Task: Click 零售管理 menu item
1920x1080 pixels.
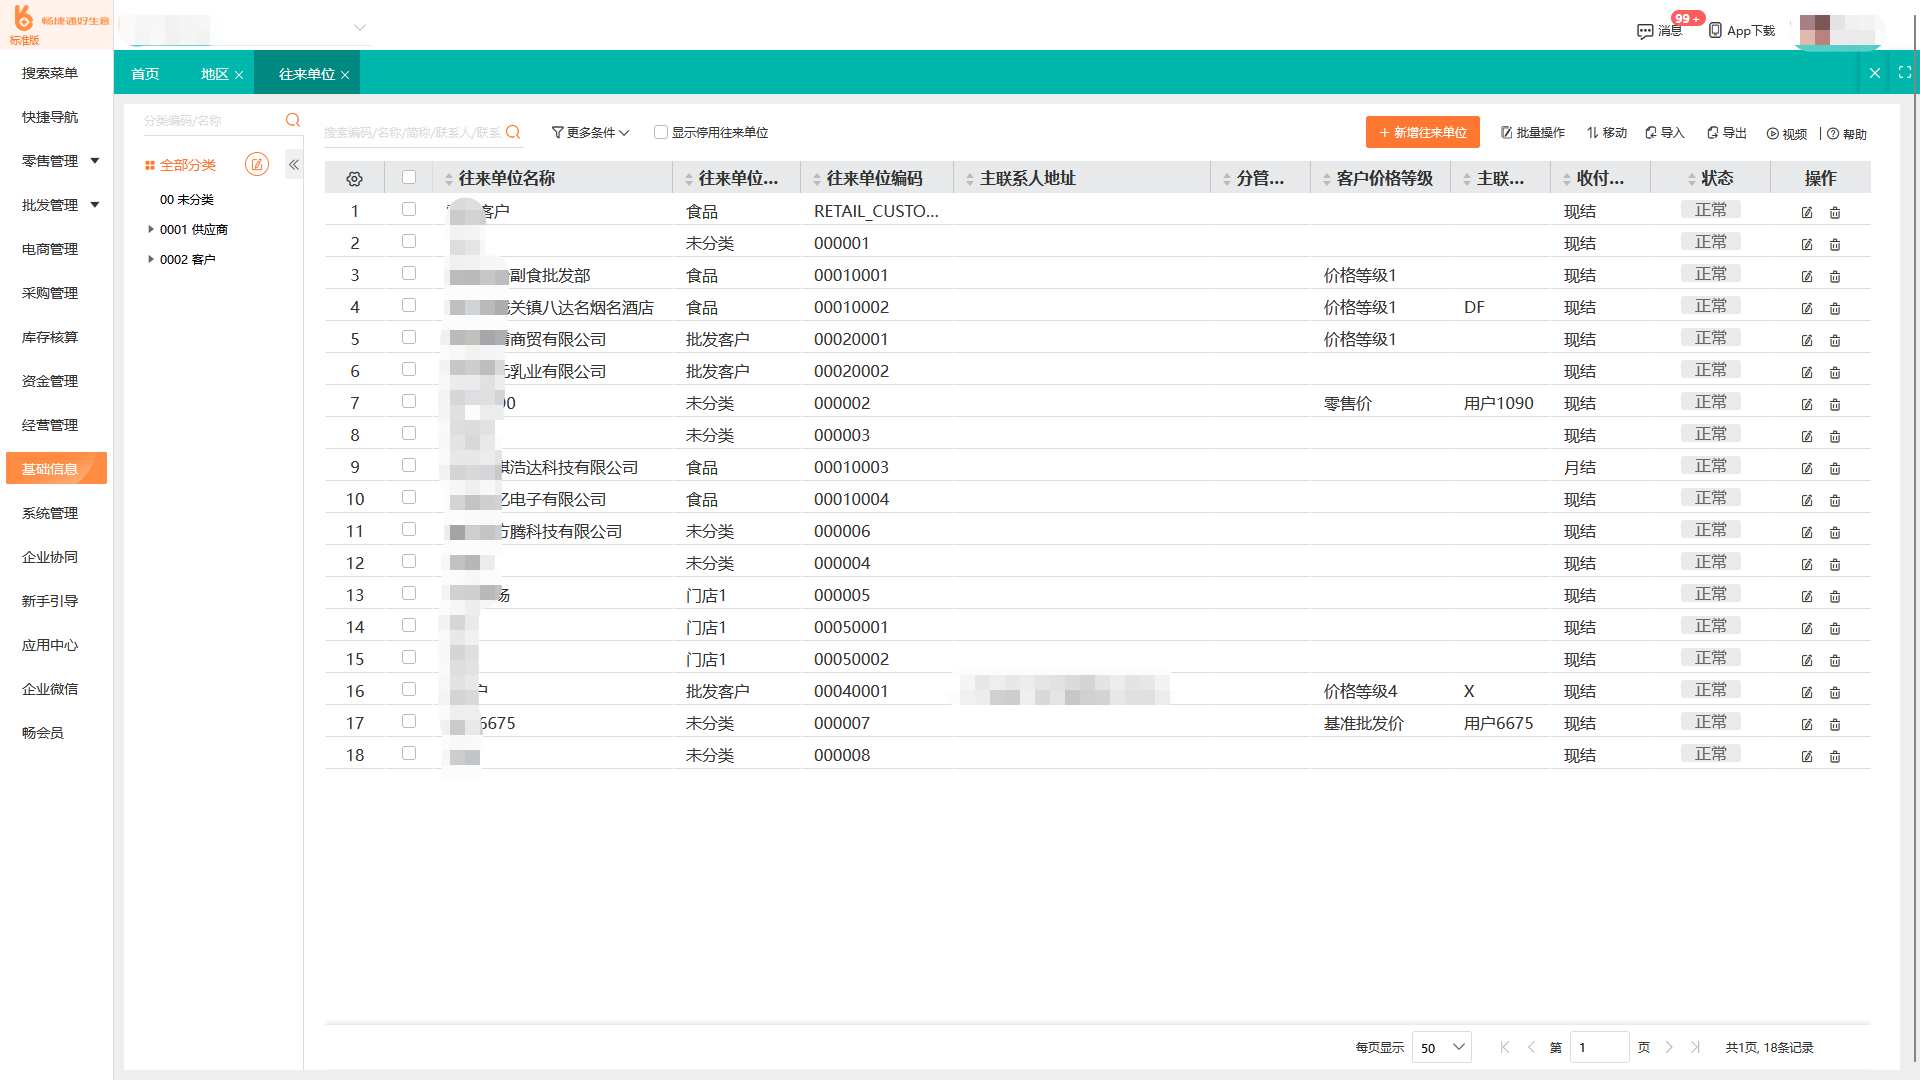Action: [54, 161]
